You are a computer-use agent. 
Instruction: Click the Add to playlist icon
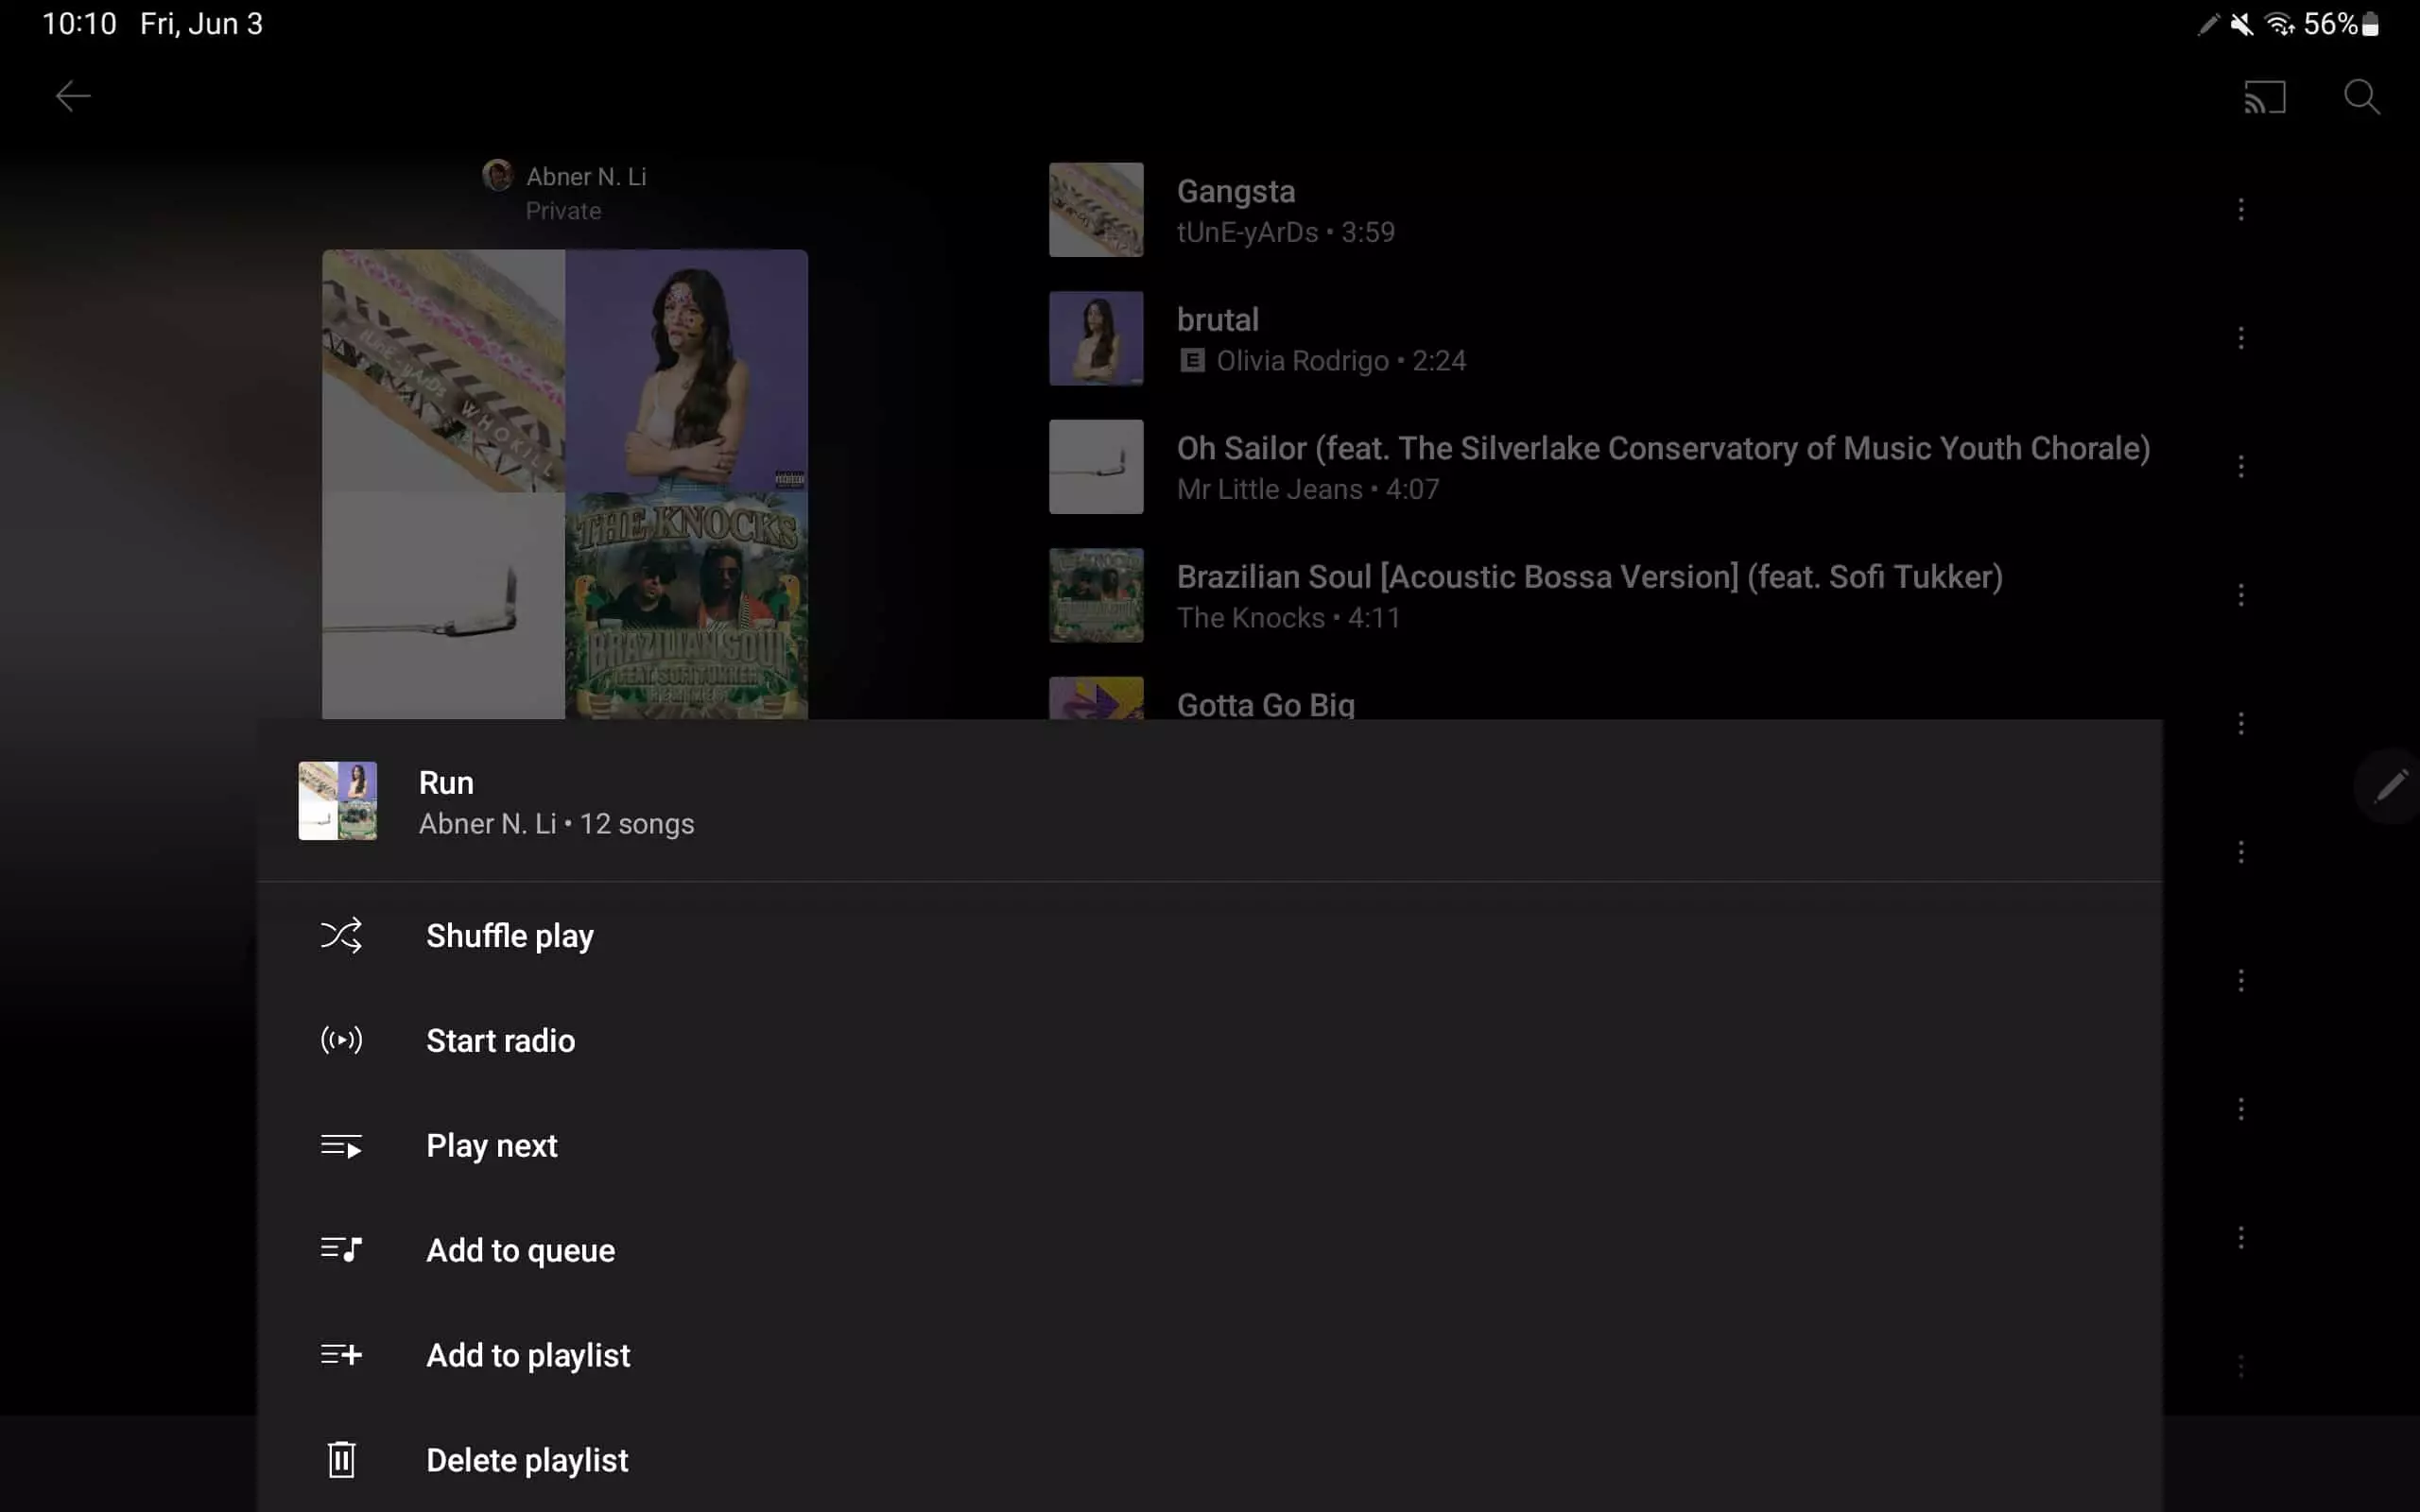click(341, 1355)
